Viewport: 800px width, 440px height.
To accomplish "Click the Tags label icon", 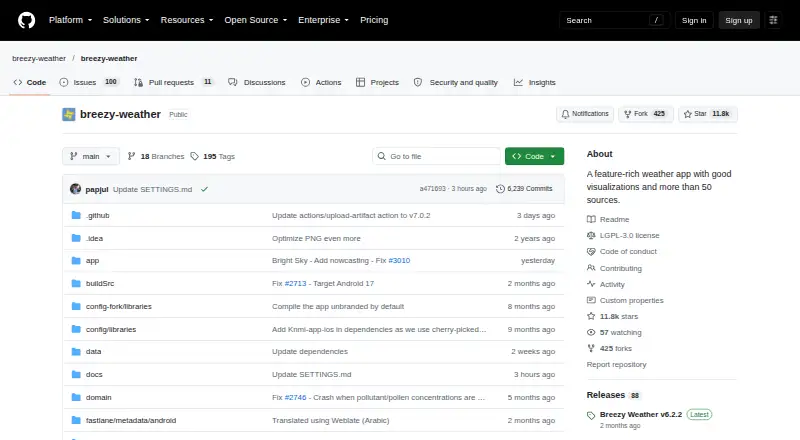I will tap(194, 156).
